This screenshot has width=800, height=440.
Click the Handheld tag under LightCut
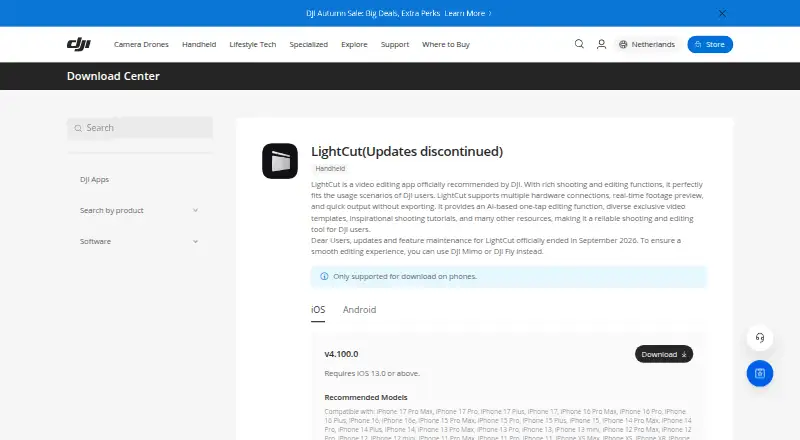[330, 168]
